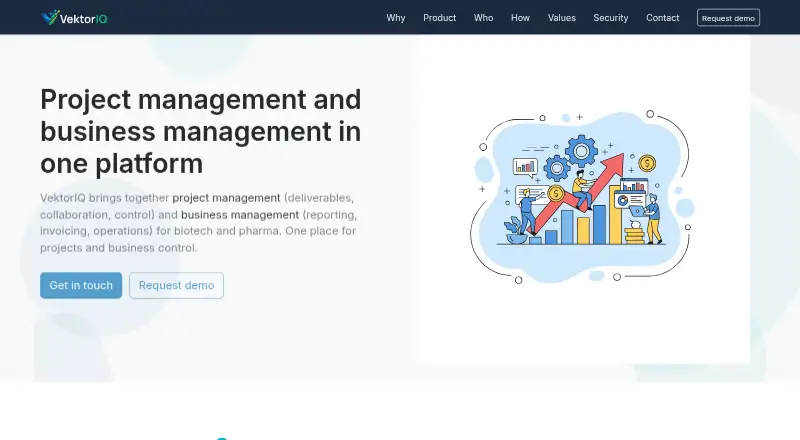The width and height of the screenshot is (800, 440).
Task: Click the bar chart speech bubble icon
Action: [526, 167]
